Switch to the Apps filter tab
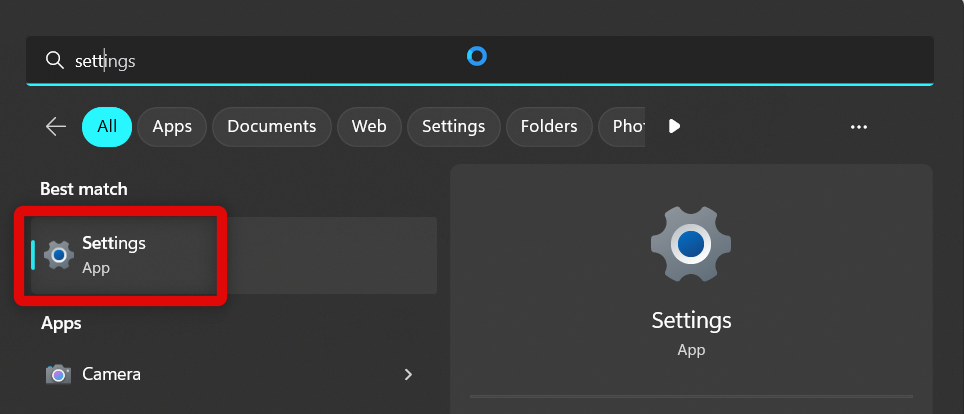Viewport: 964px width, 414px height. coord(172,127)
